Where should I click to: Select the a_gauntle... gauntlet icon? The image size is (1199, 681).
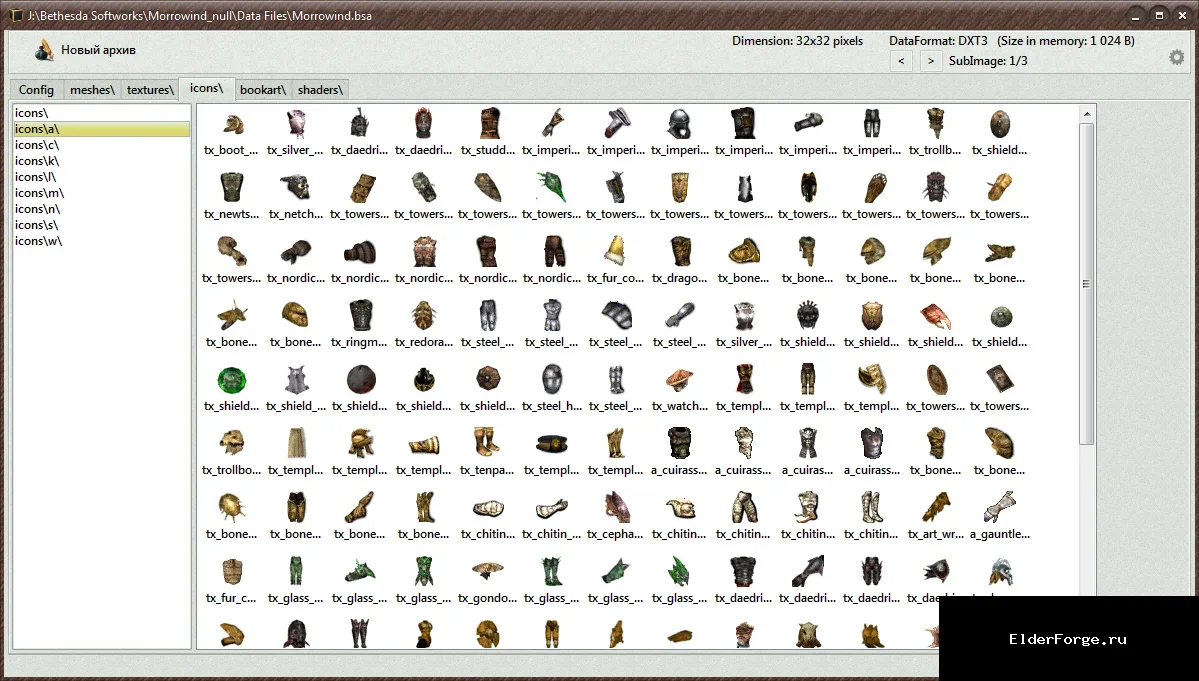coord(1000,509)
